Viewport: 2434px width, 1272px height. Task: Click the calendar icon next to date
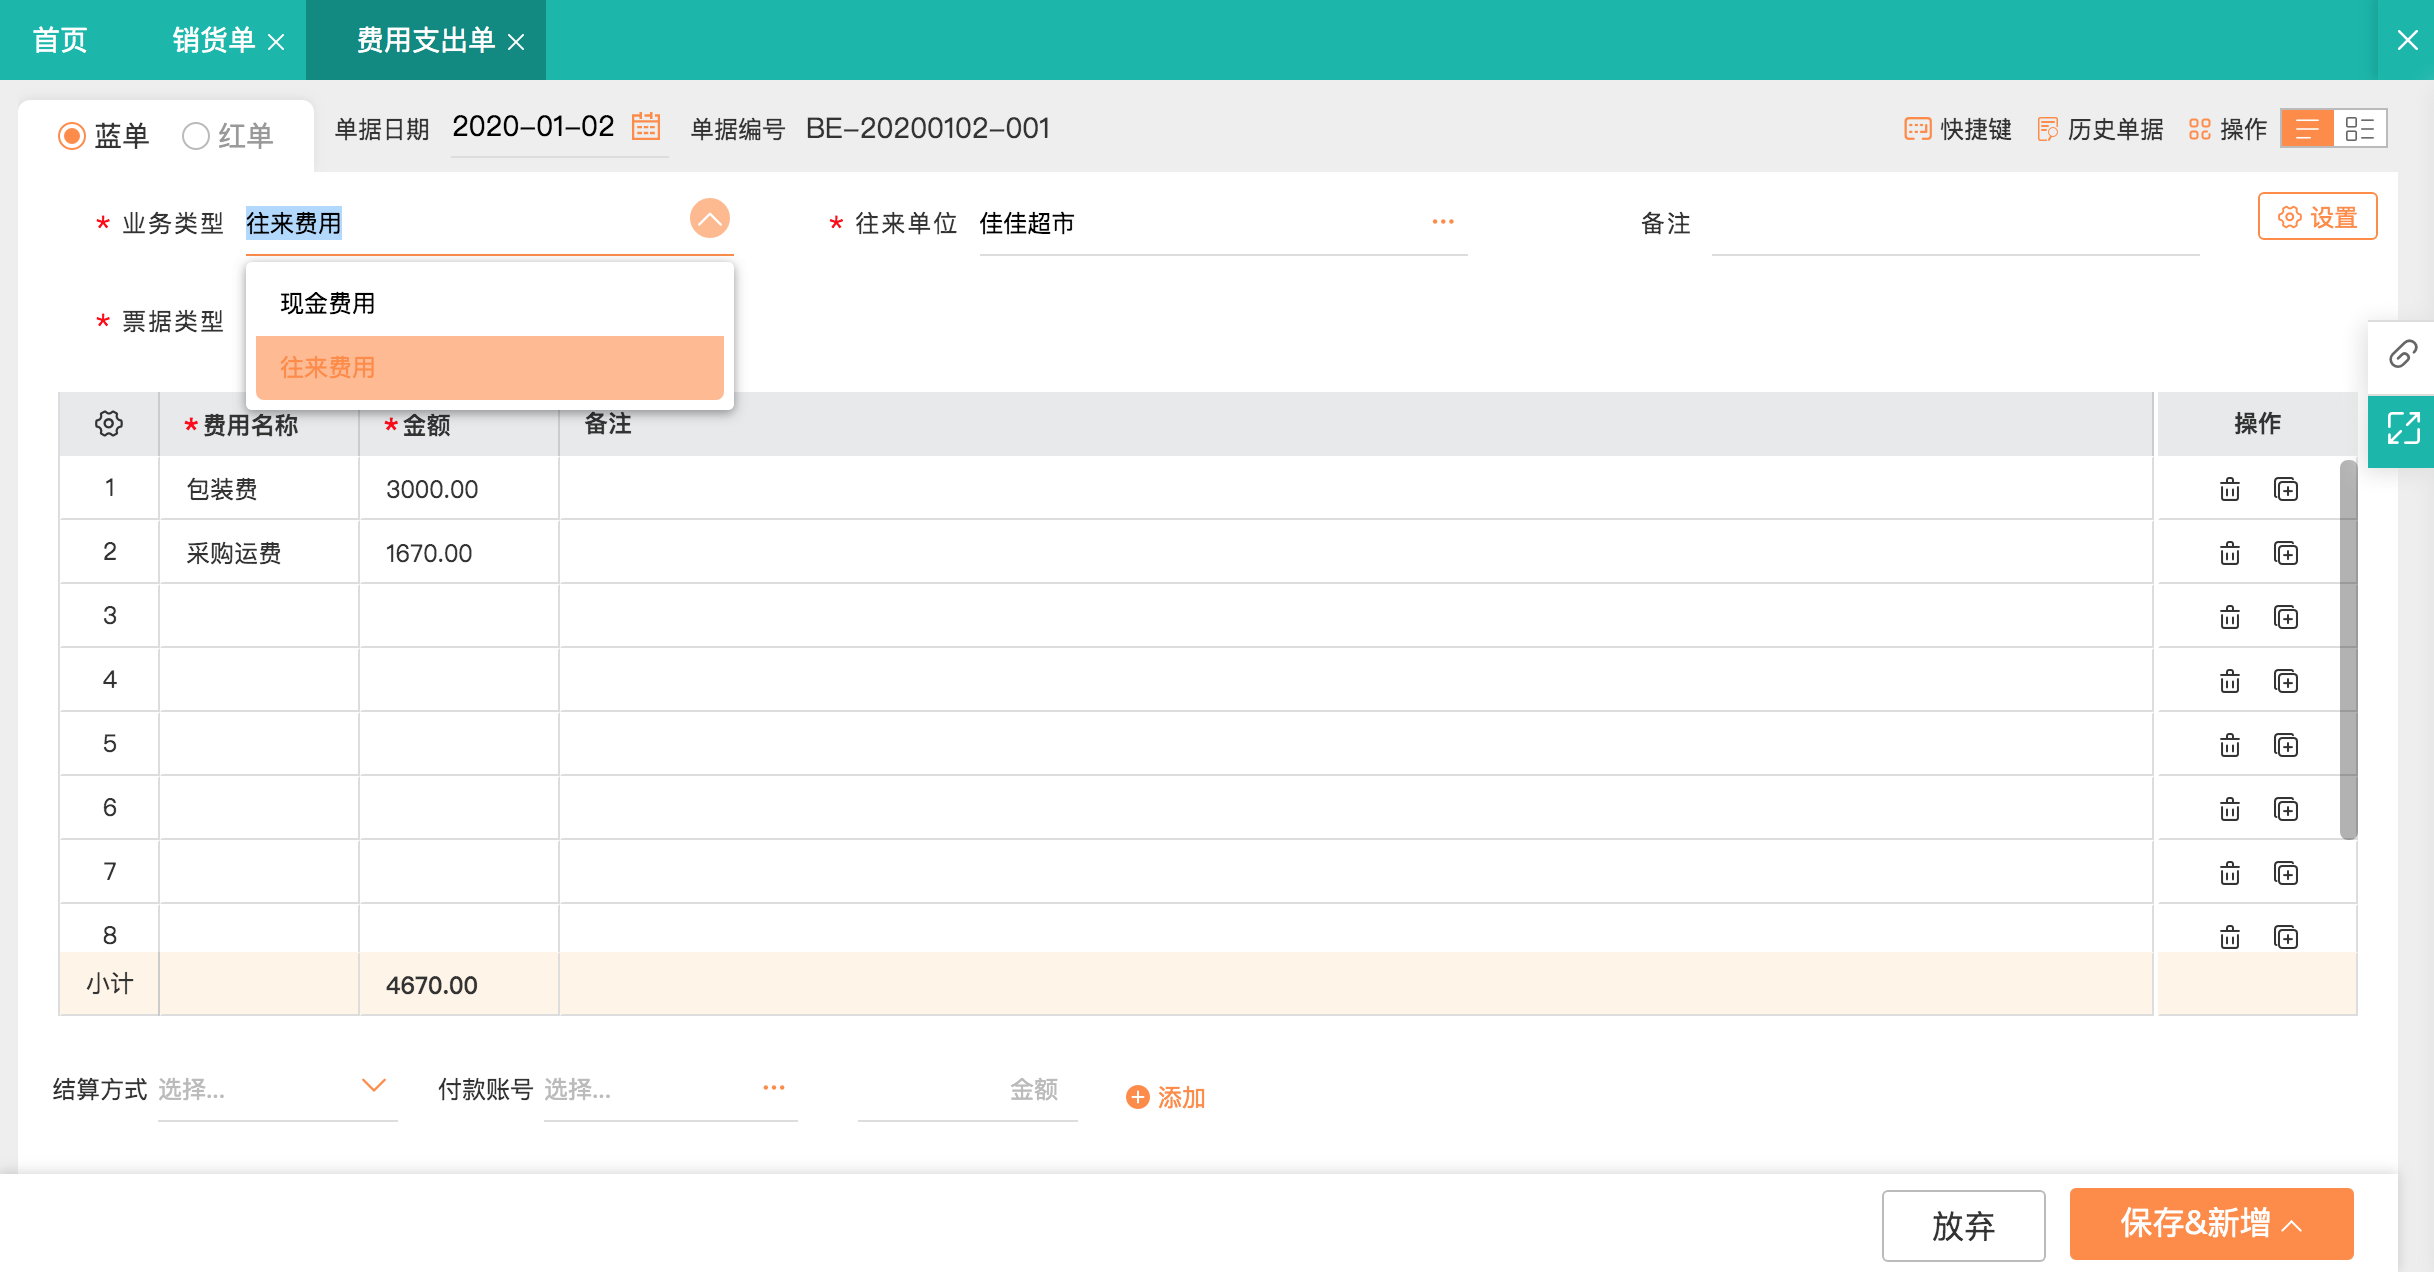click(646, 130)
